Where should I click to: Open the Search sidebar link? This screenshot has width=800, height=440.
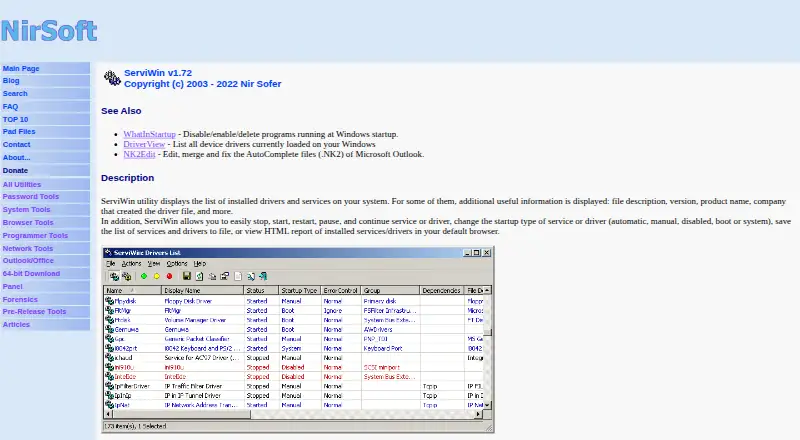tap(15, 93)
